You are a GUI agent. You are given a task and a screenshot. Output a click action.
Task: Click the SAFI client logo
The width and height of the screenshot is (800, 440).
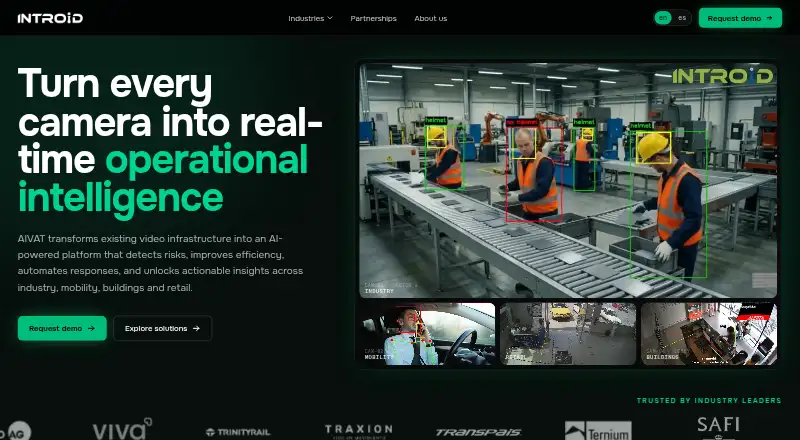(x=718, y=428)
